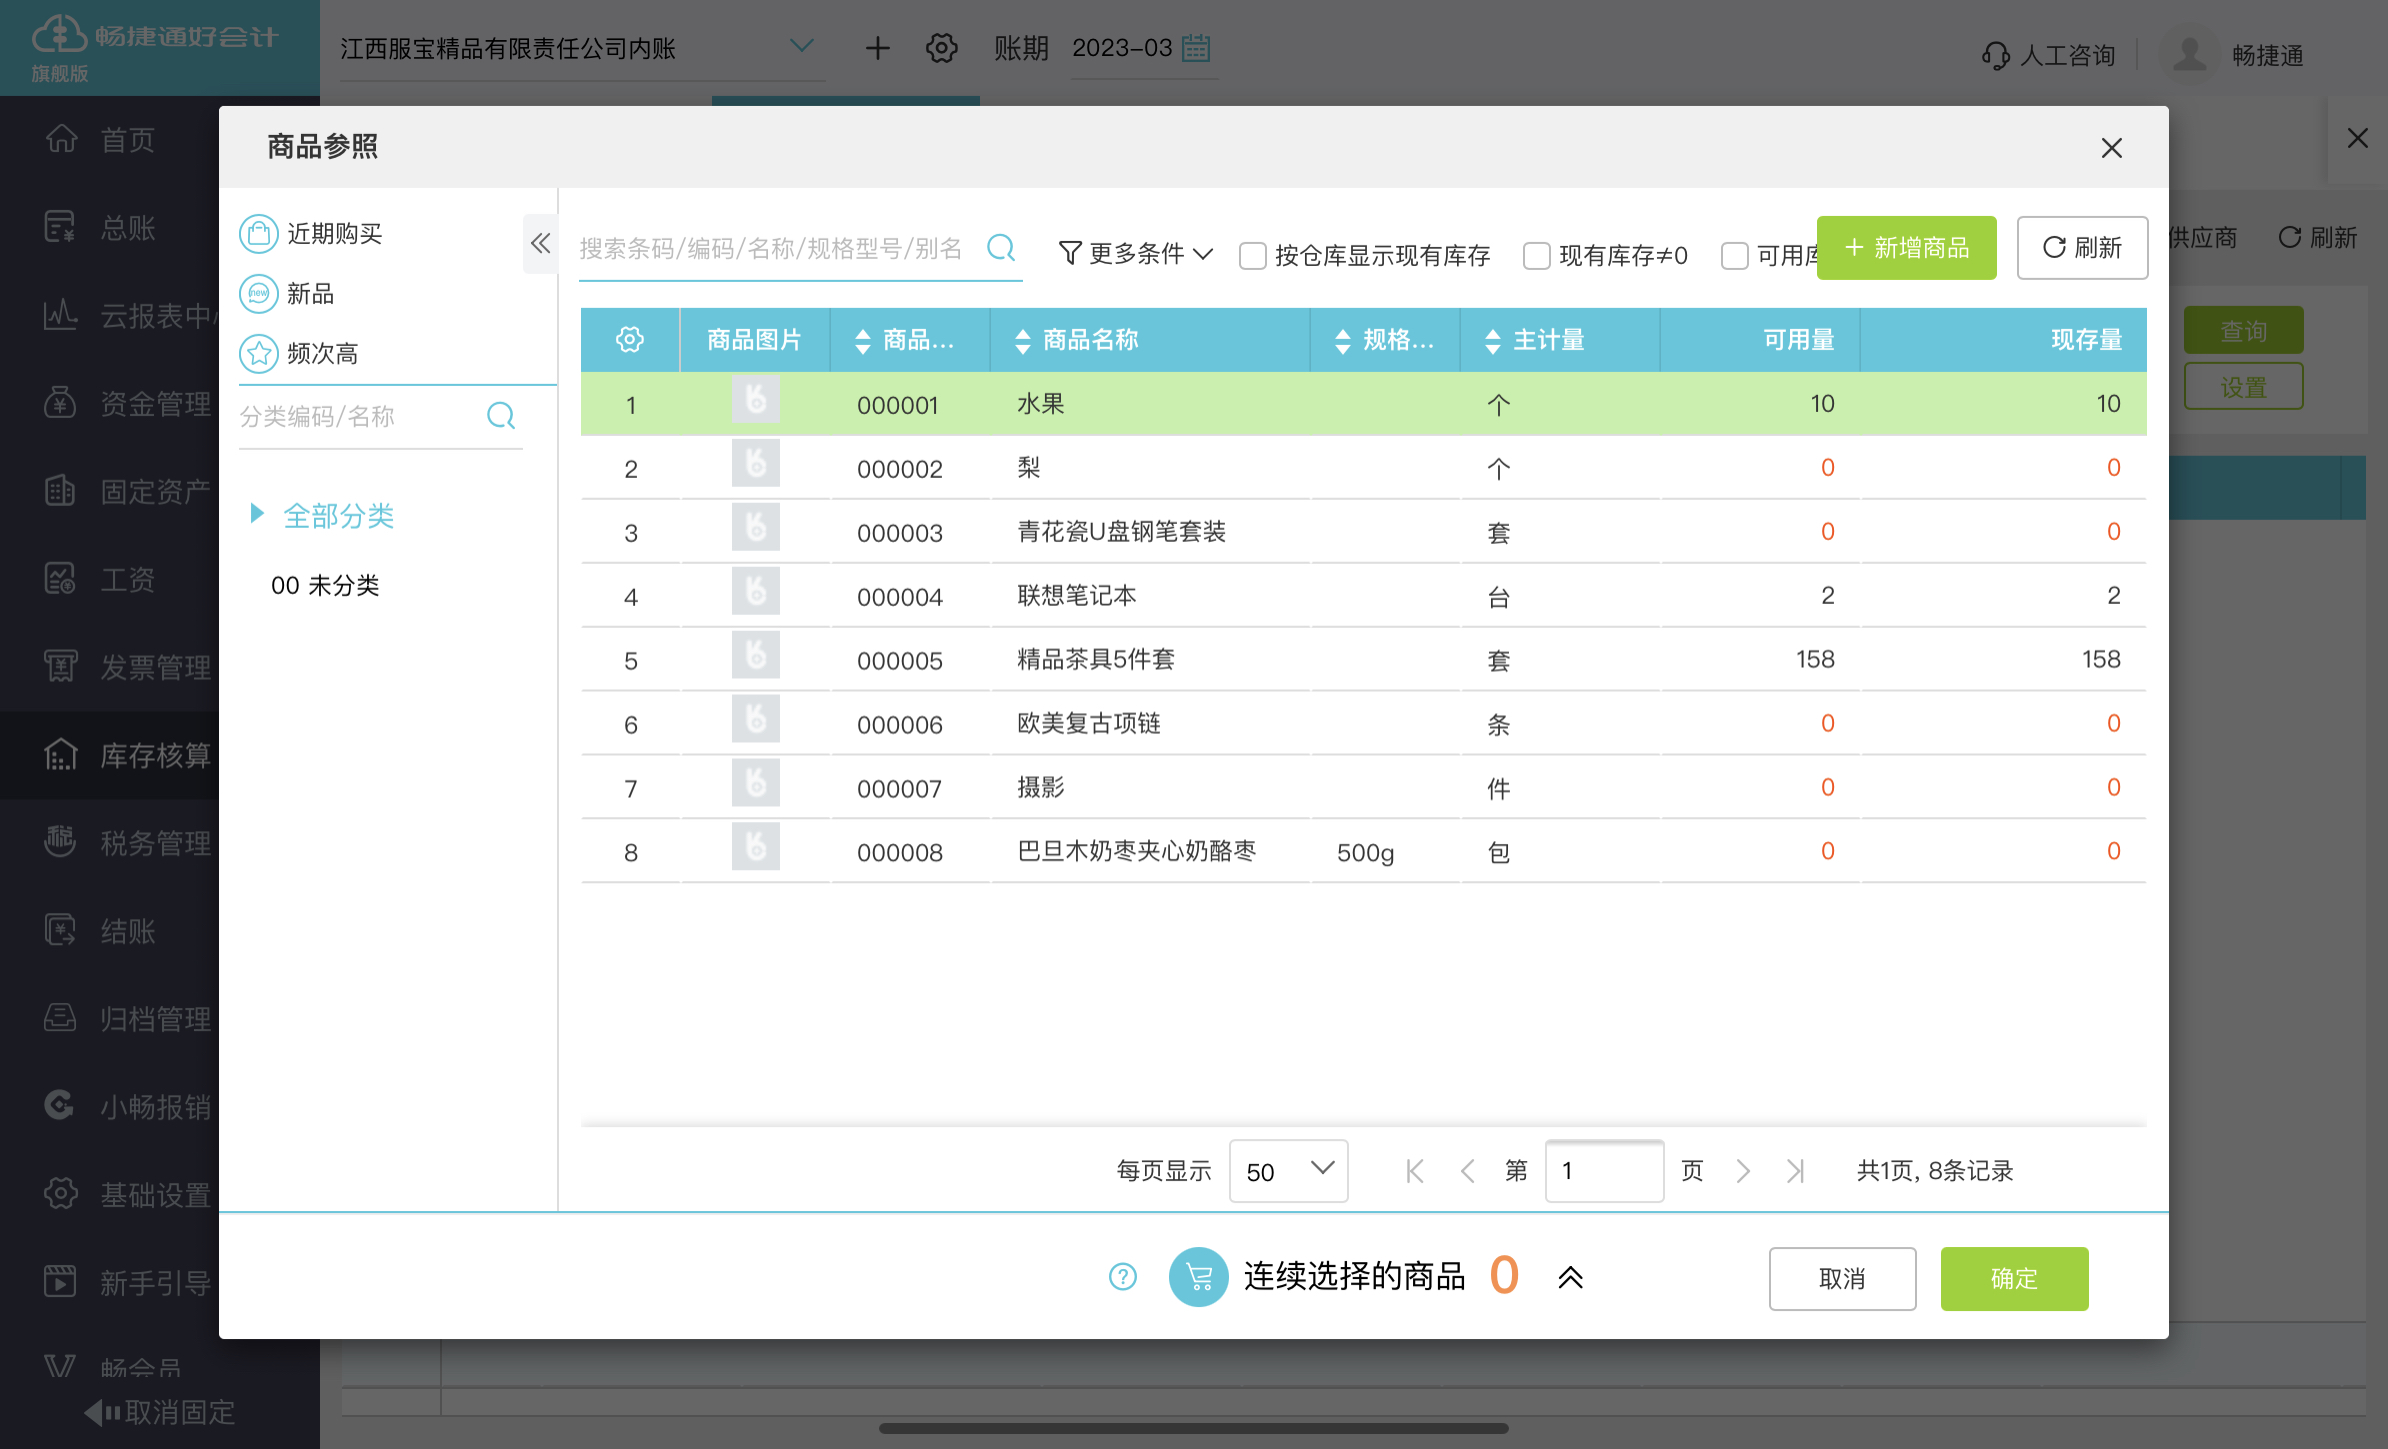Click the settings gear icon in table header
Screen dimensions: 2388x1449
628,338
